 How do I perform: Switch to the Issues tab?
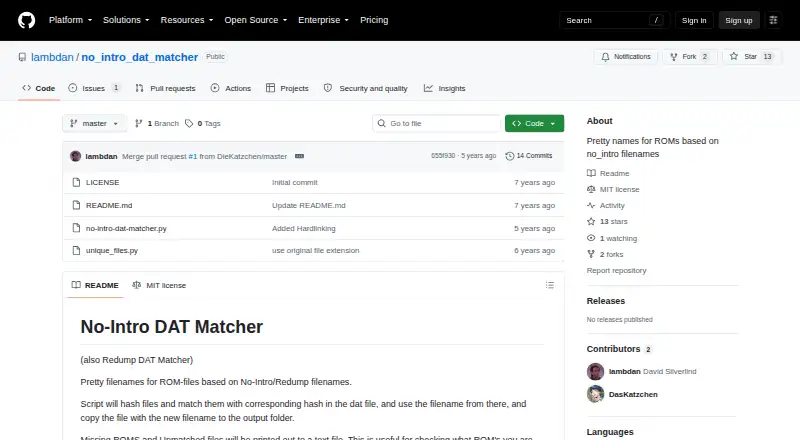[x=94, y=88]
